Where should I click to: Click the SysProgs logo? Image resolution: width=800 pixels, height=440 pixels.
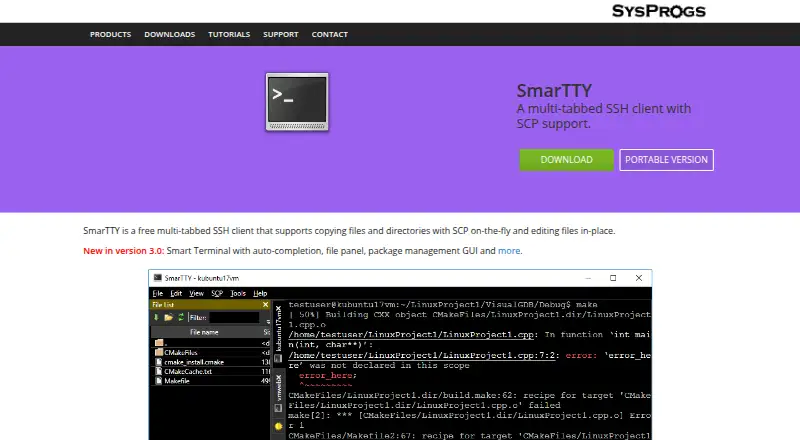pos(659,11)
